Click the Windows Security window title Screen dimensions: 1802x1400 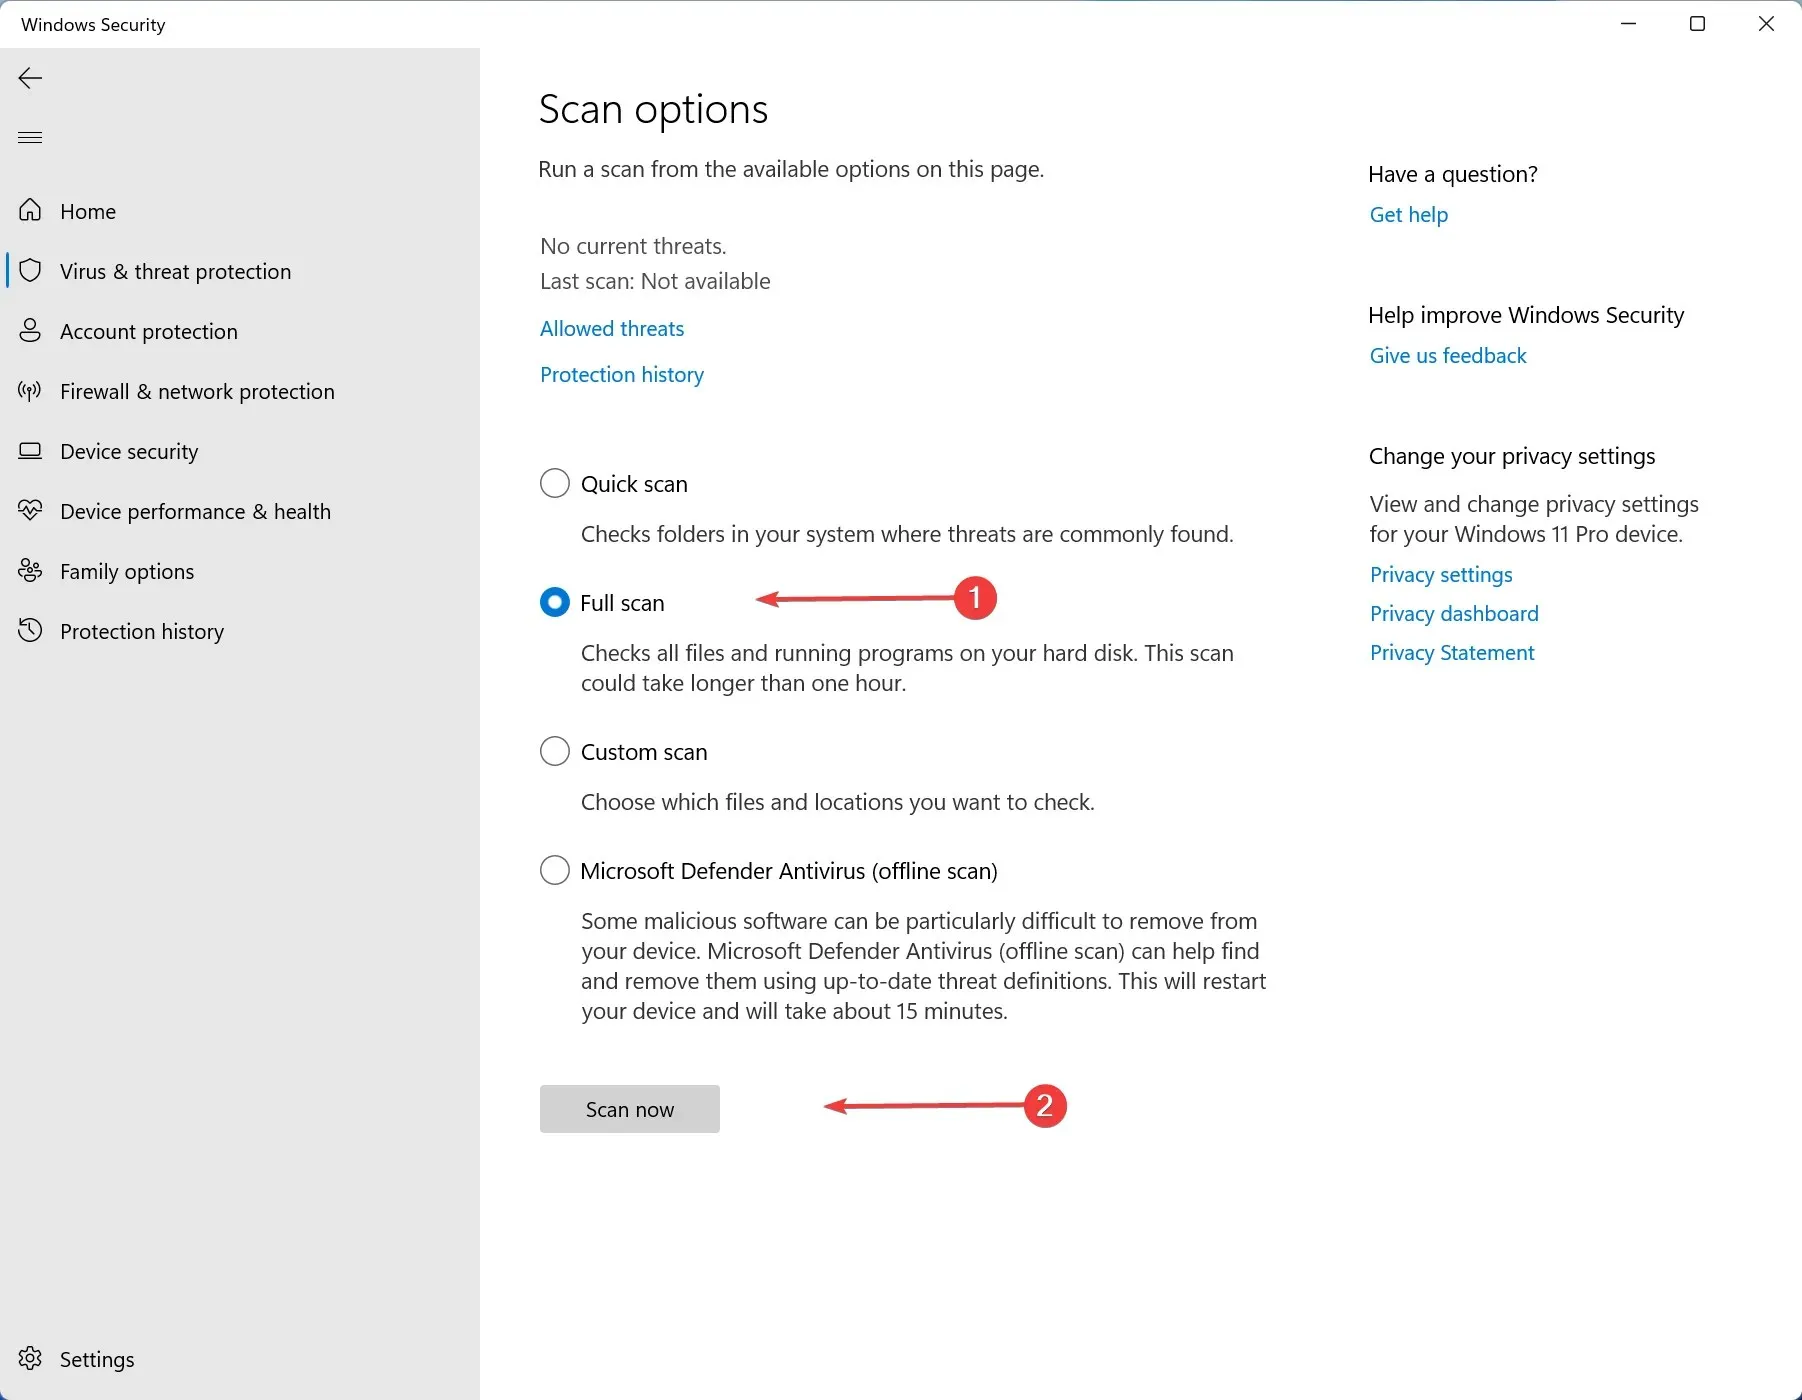point(93,24)
